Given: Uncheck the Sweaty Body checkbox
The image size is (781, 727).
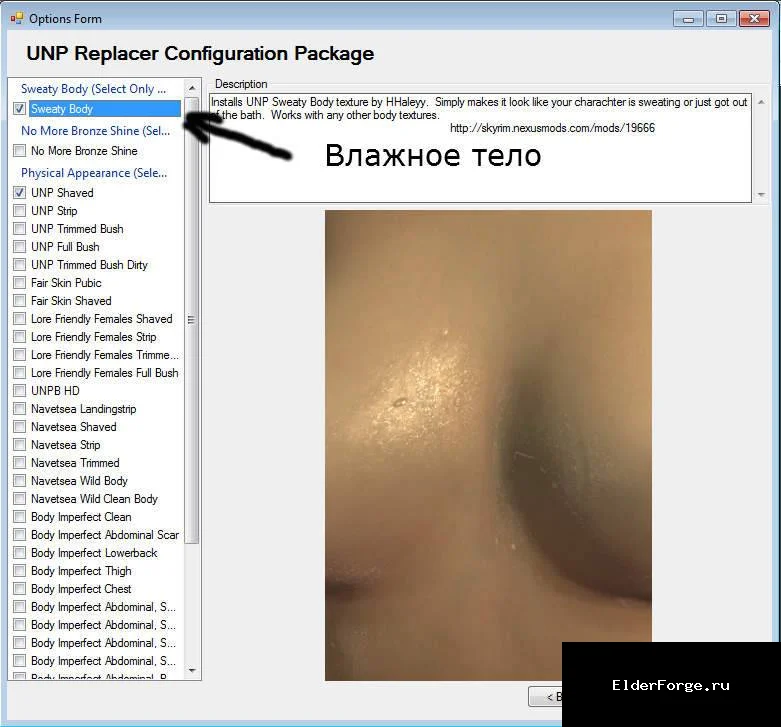Looking at the screenshot, I should 20,109.
